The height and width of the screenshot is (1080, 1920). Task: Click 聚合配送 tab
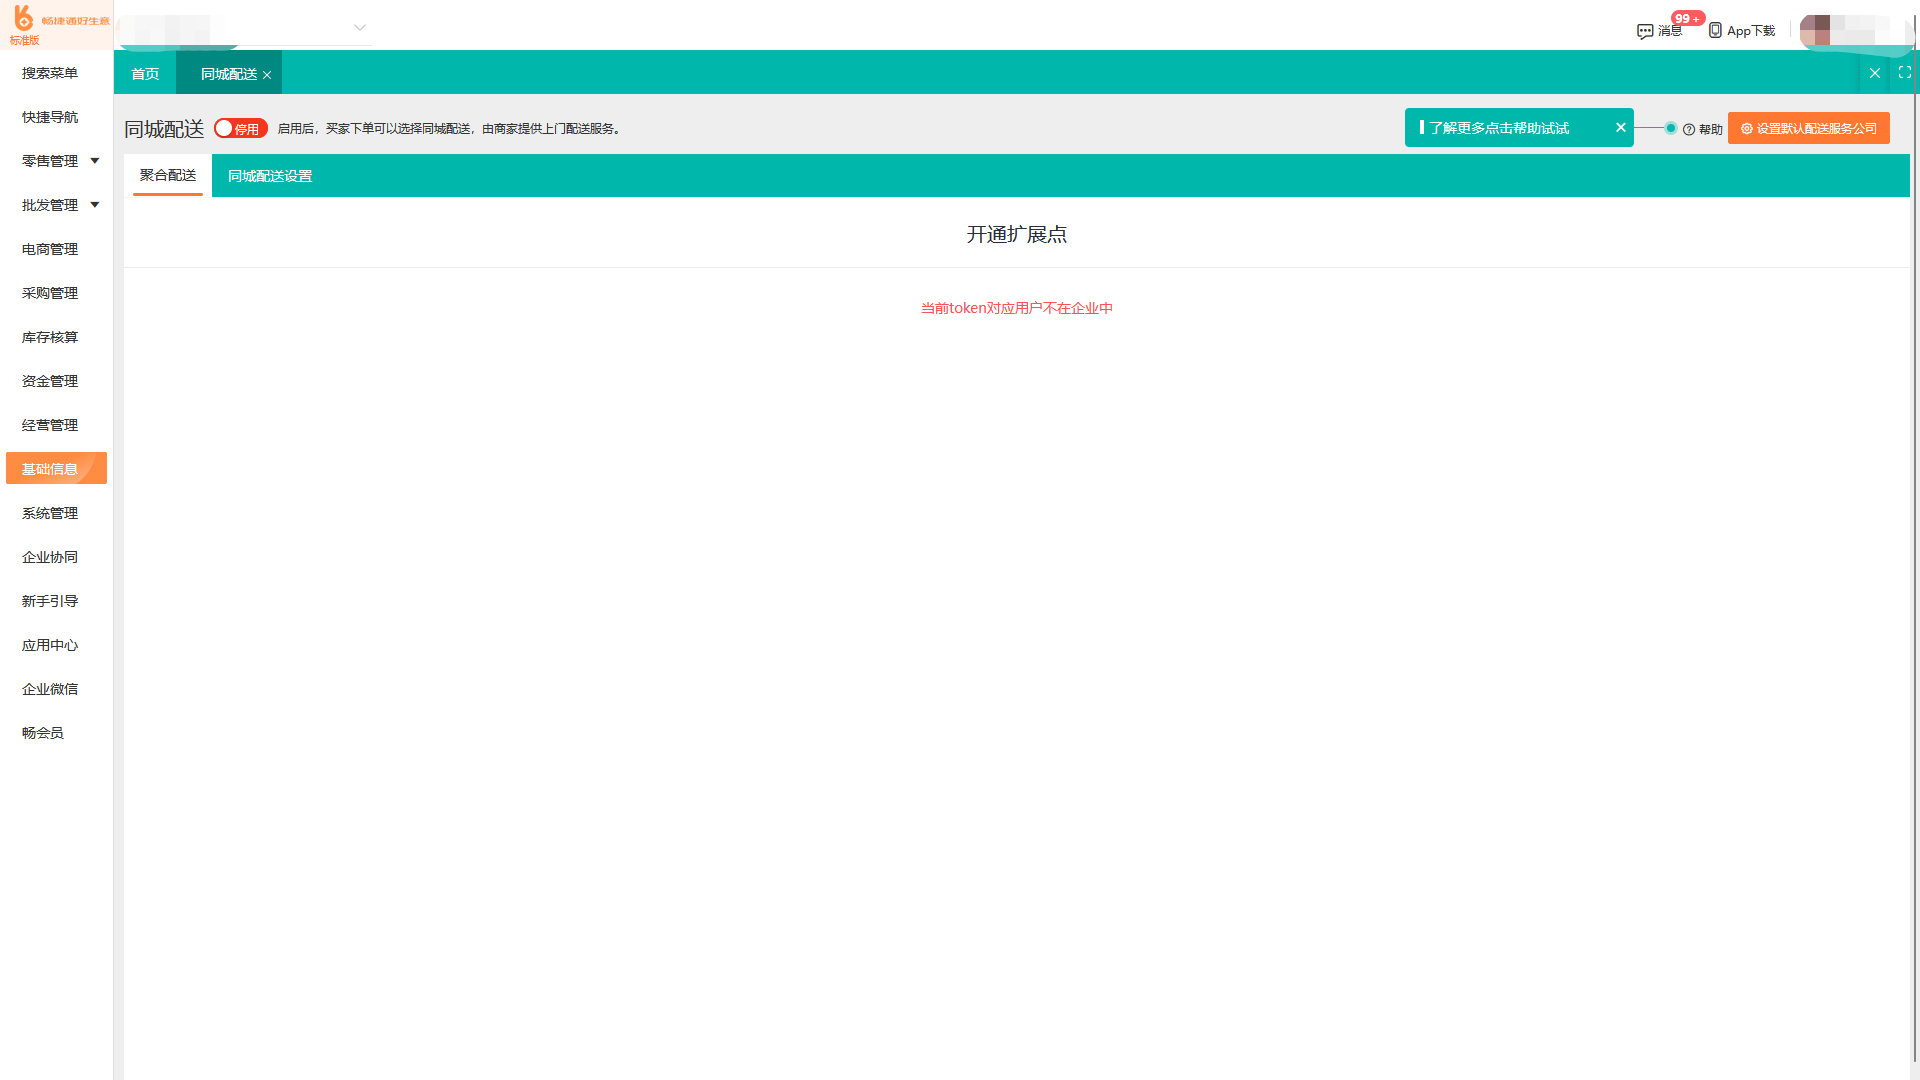[x=167, y=175]
